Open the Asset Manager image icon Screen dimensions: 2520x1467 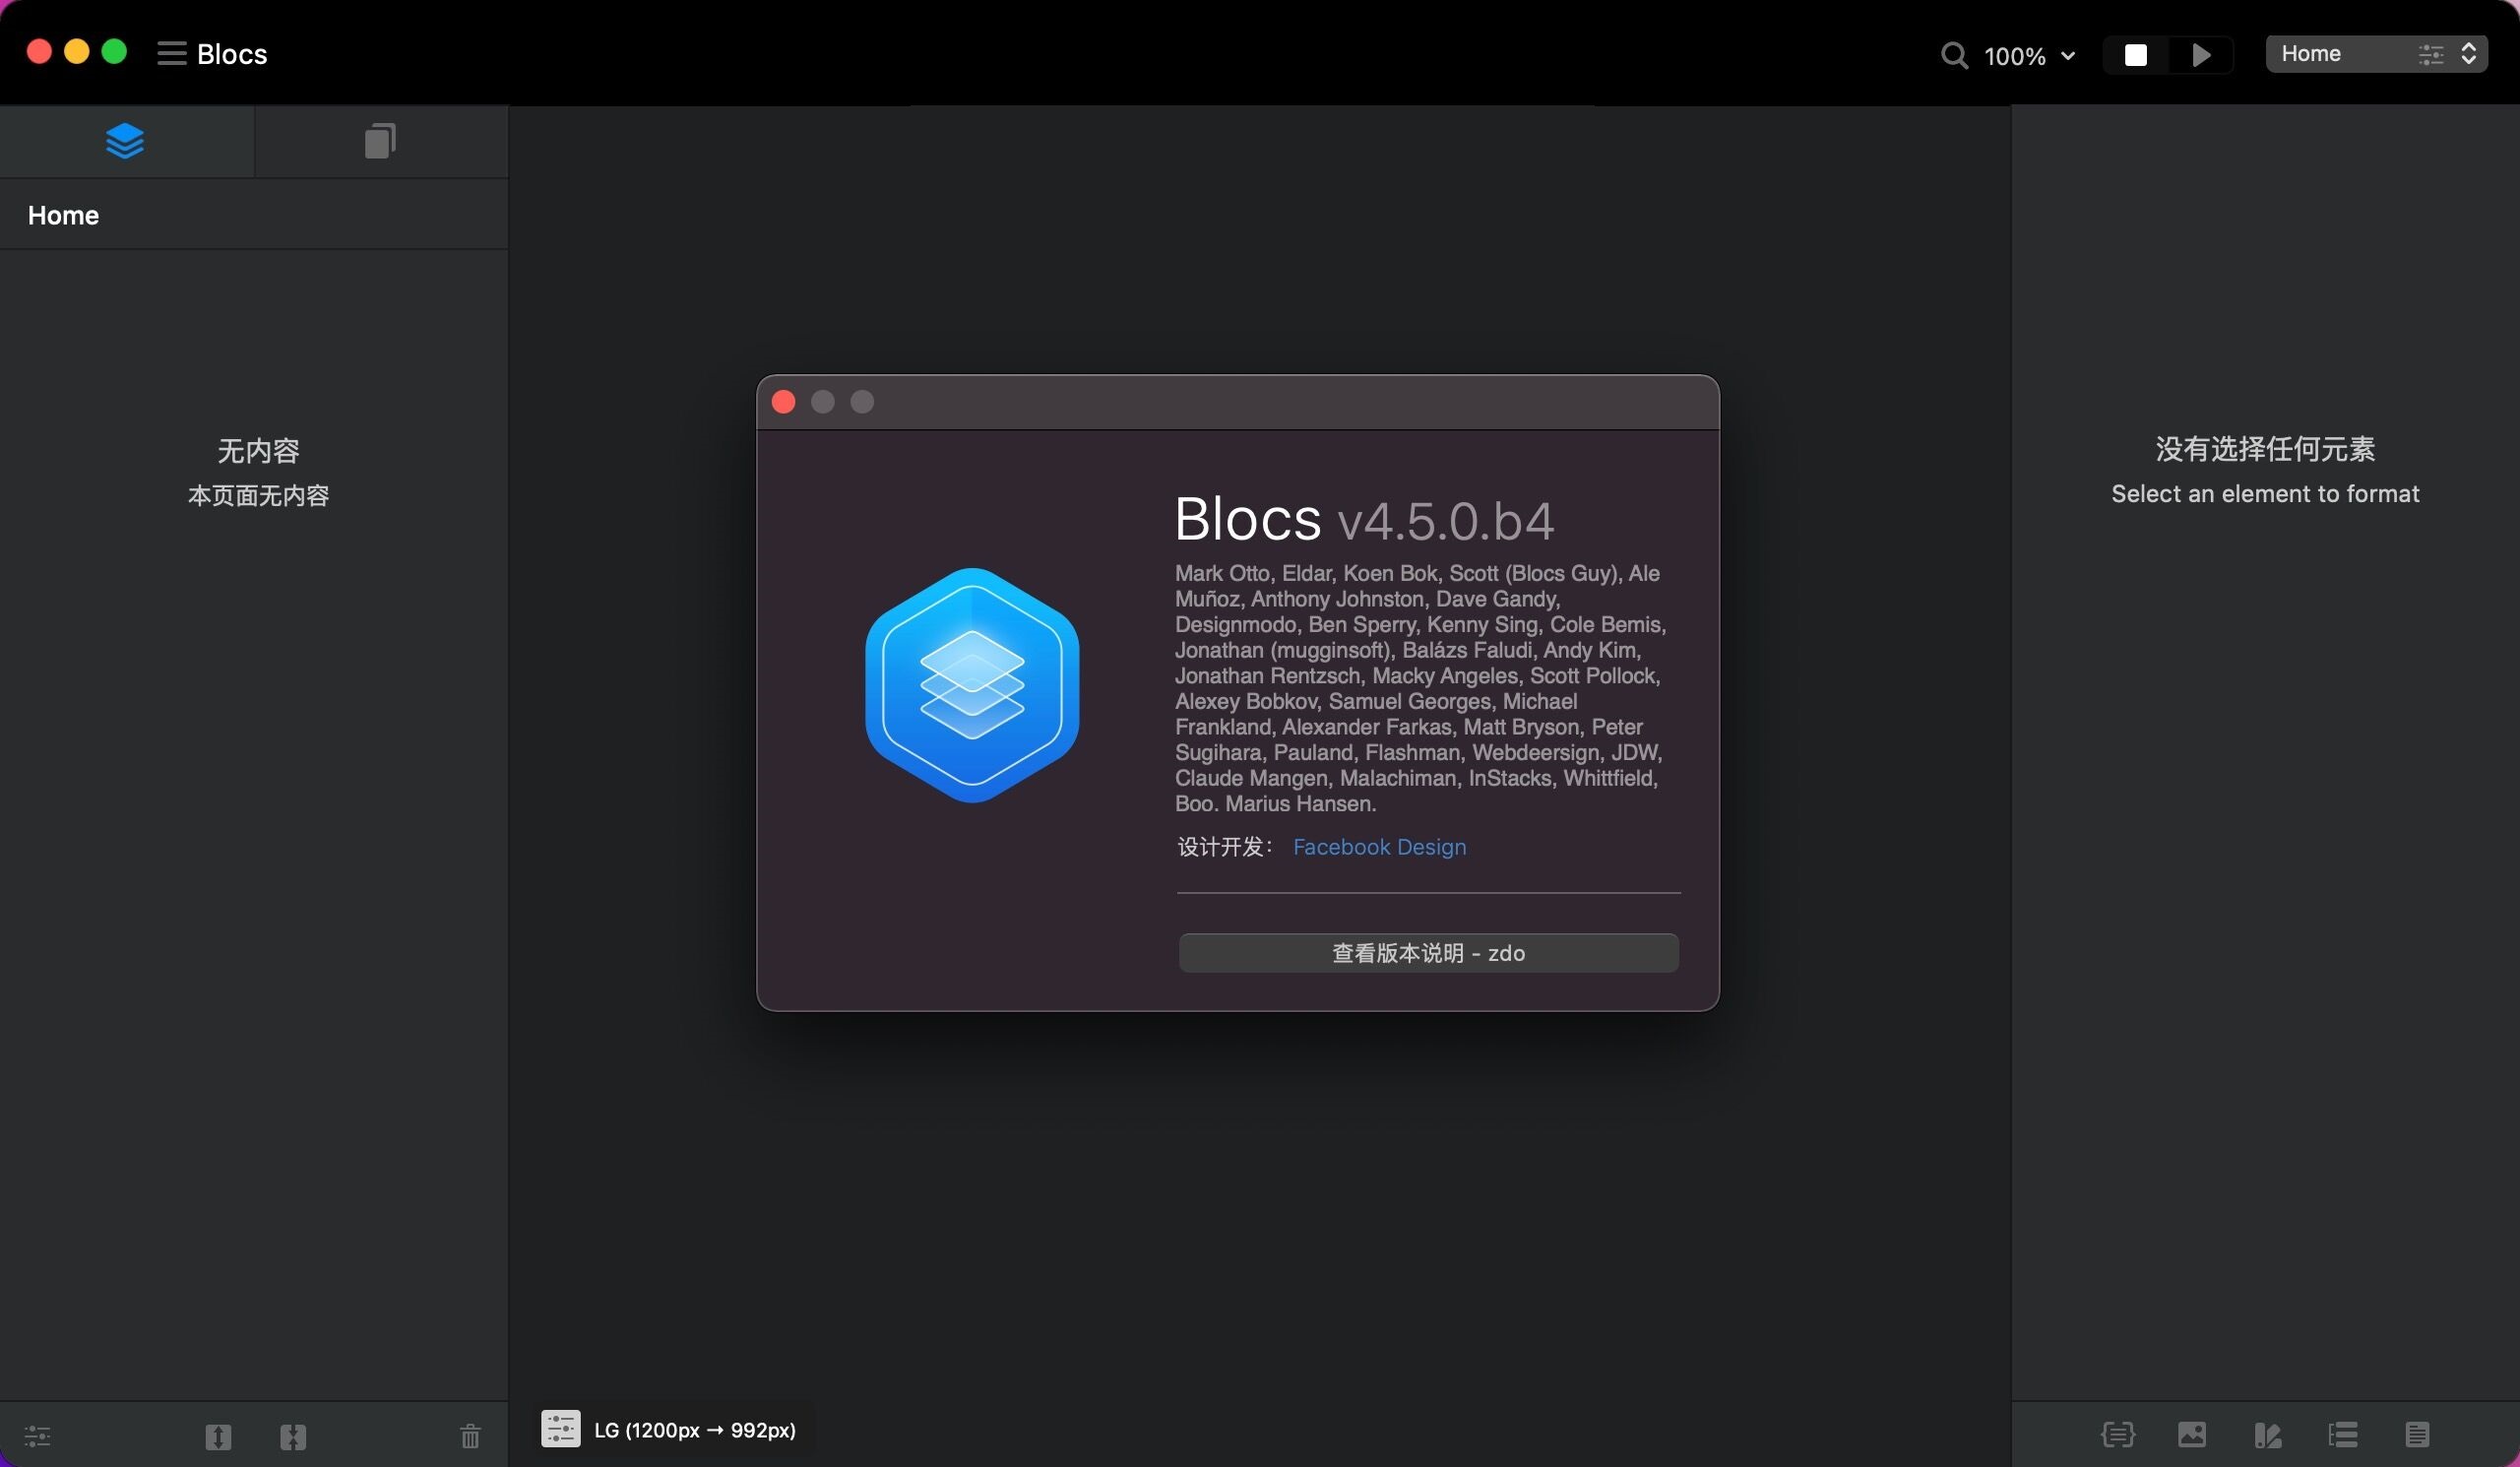pos(2192,1435)
